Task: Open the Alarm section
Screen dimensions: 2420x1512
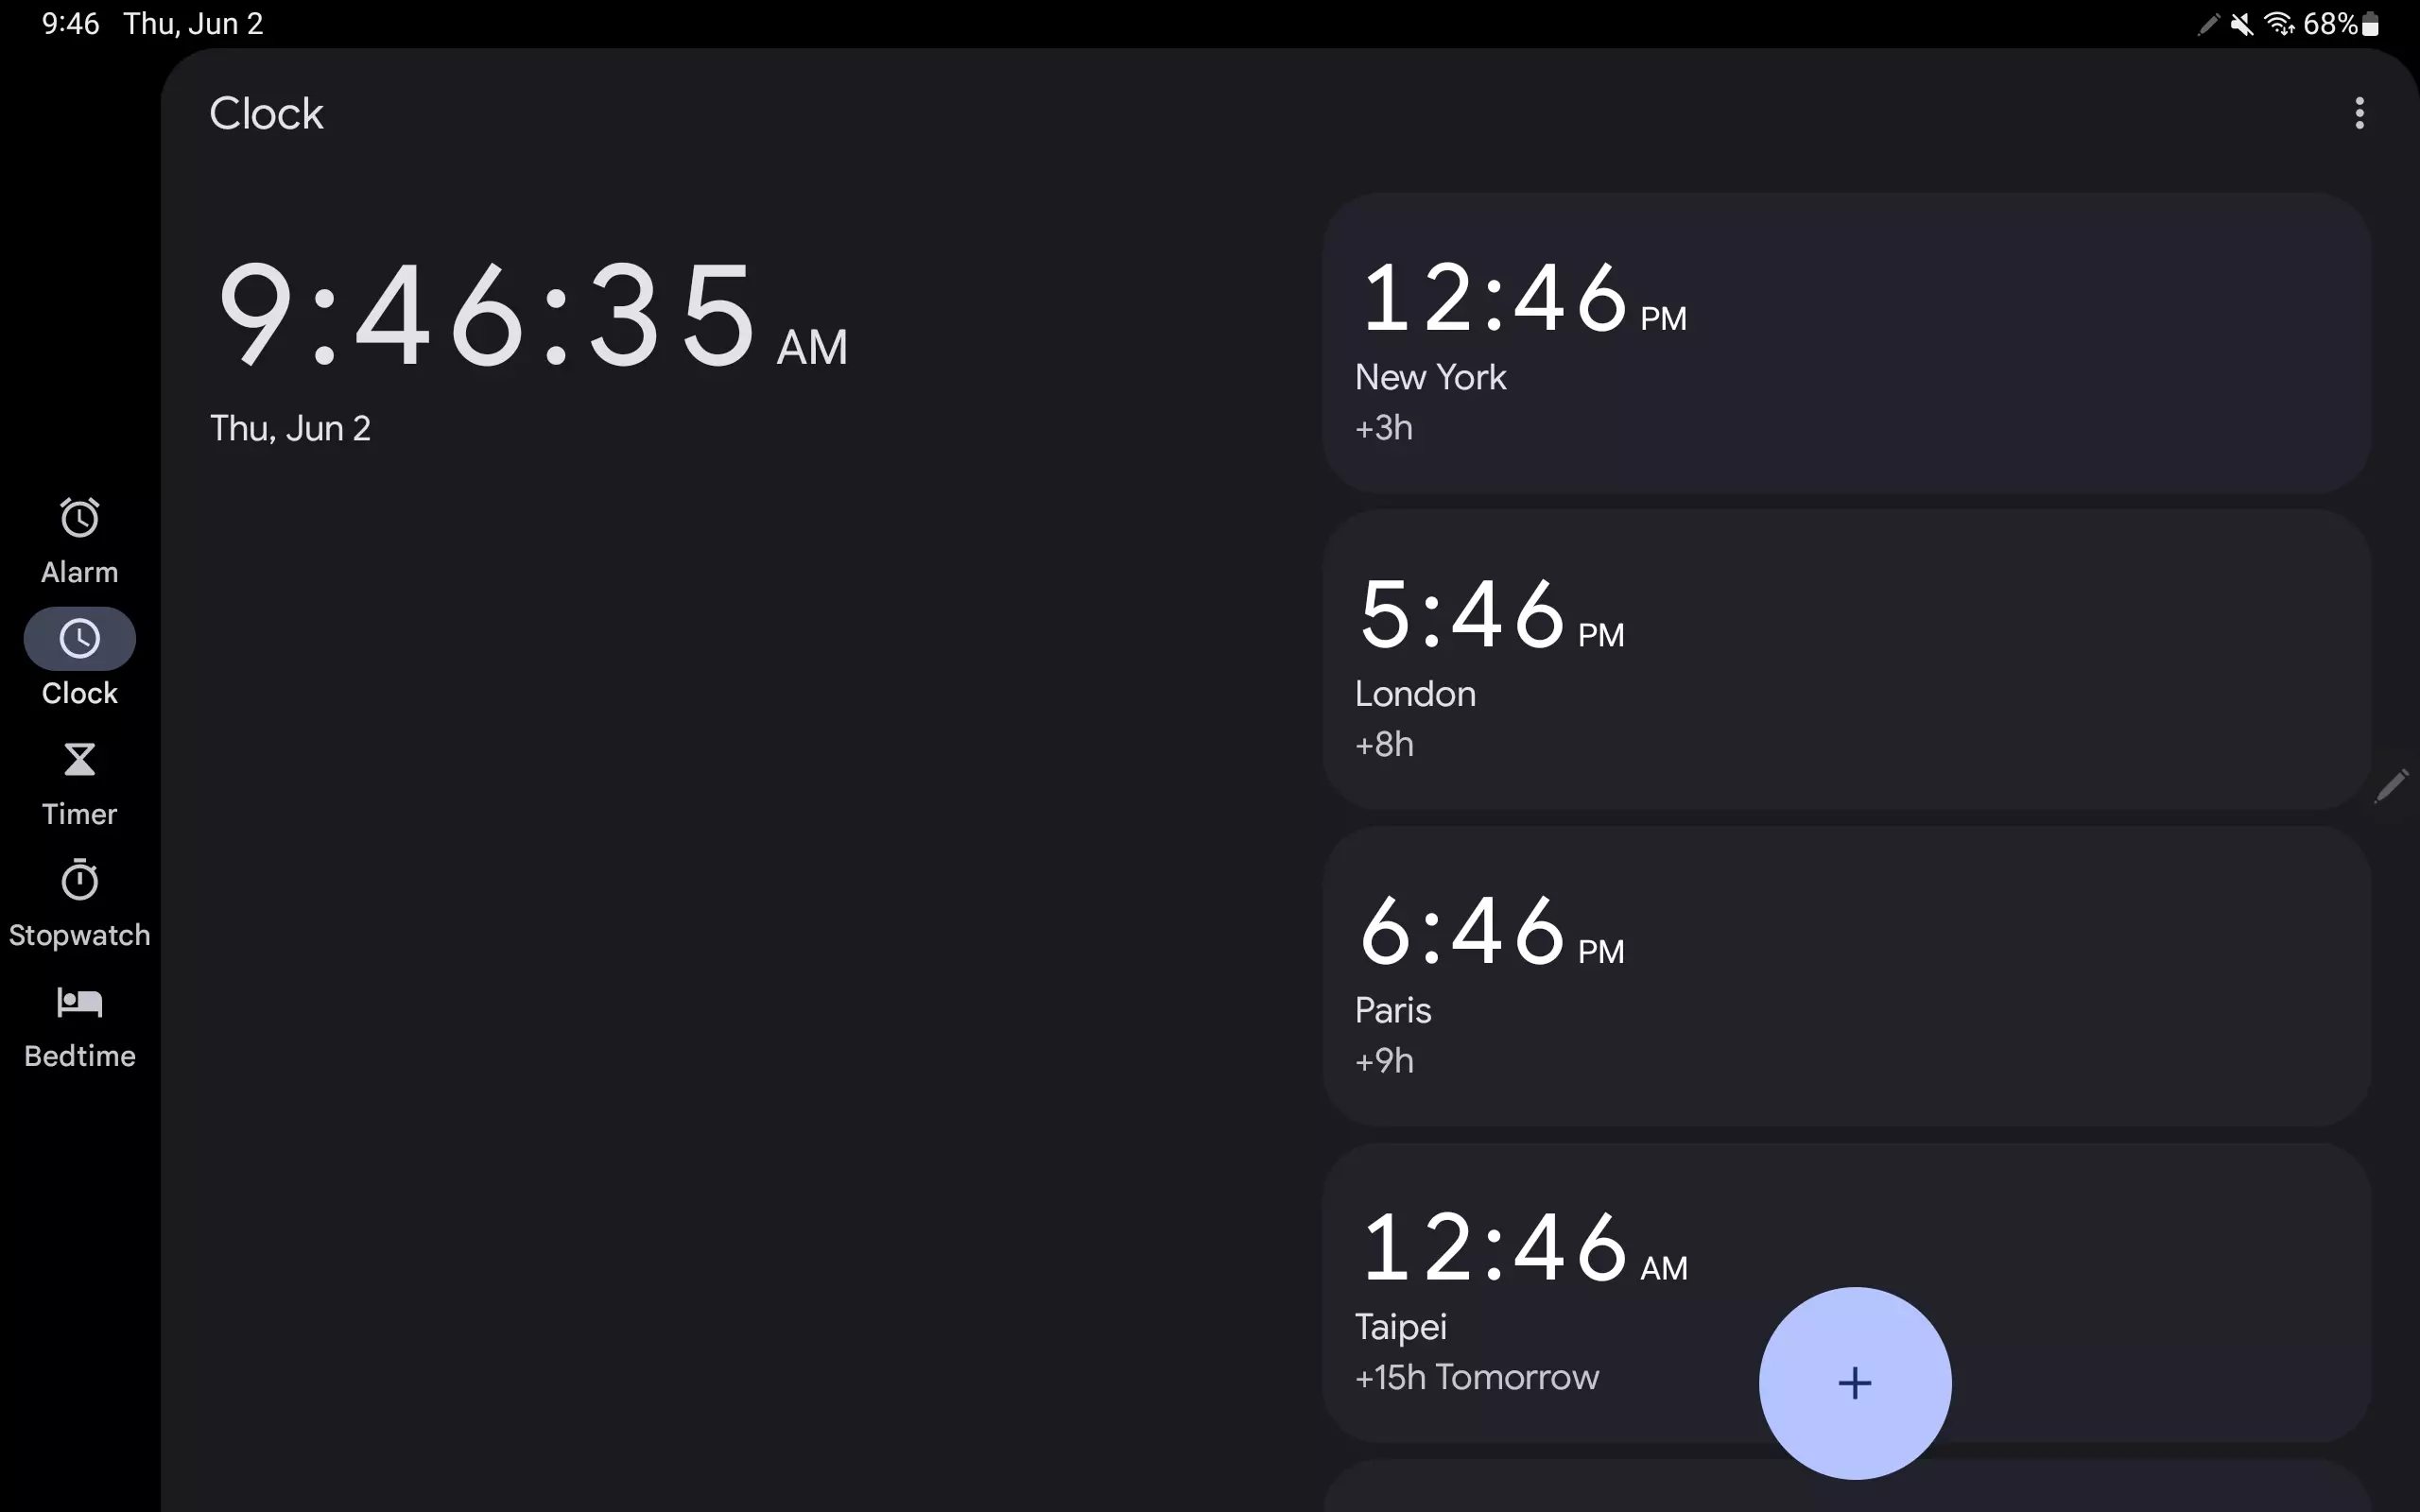Action: [80, 540]
